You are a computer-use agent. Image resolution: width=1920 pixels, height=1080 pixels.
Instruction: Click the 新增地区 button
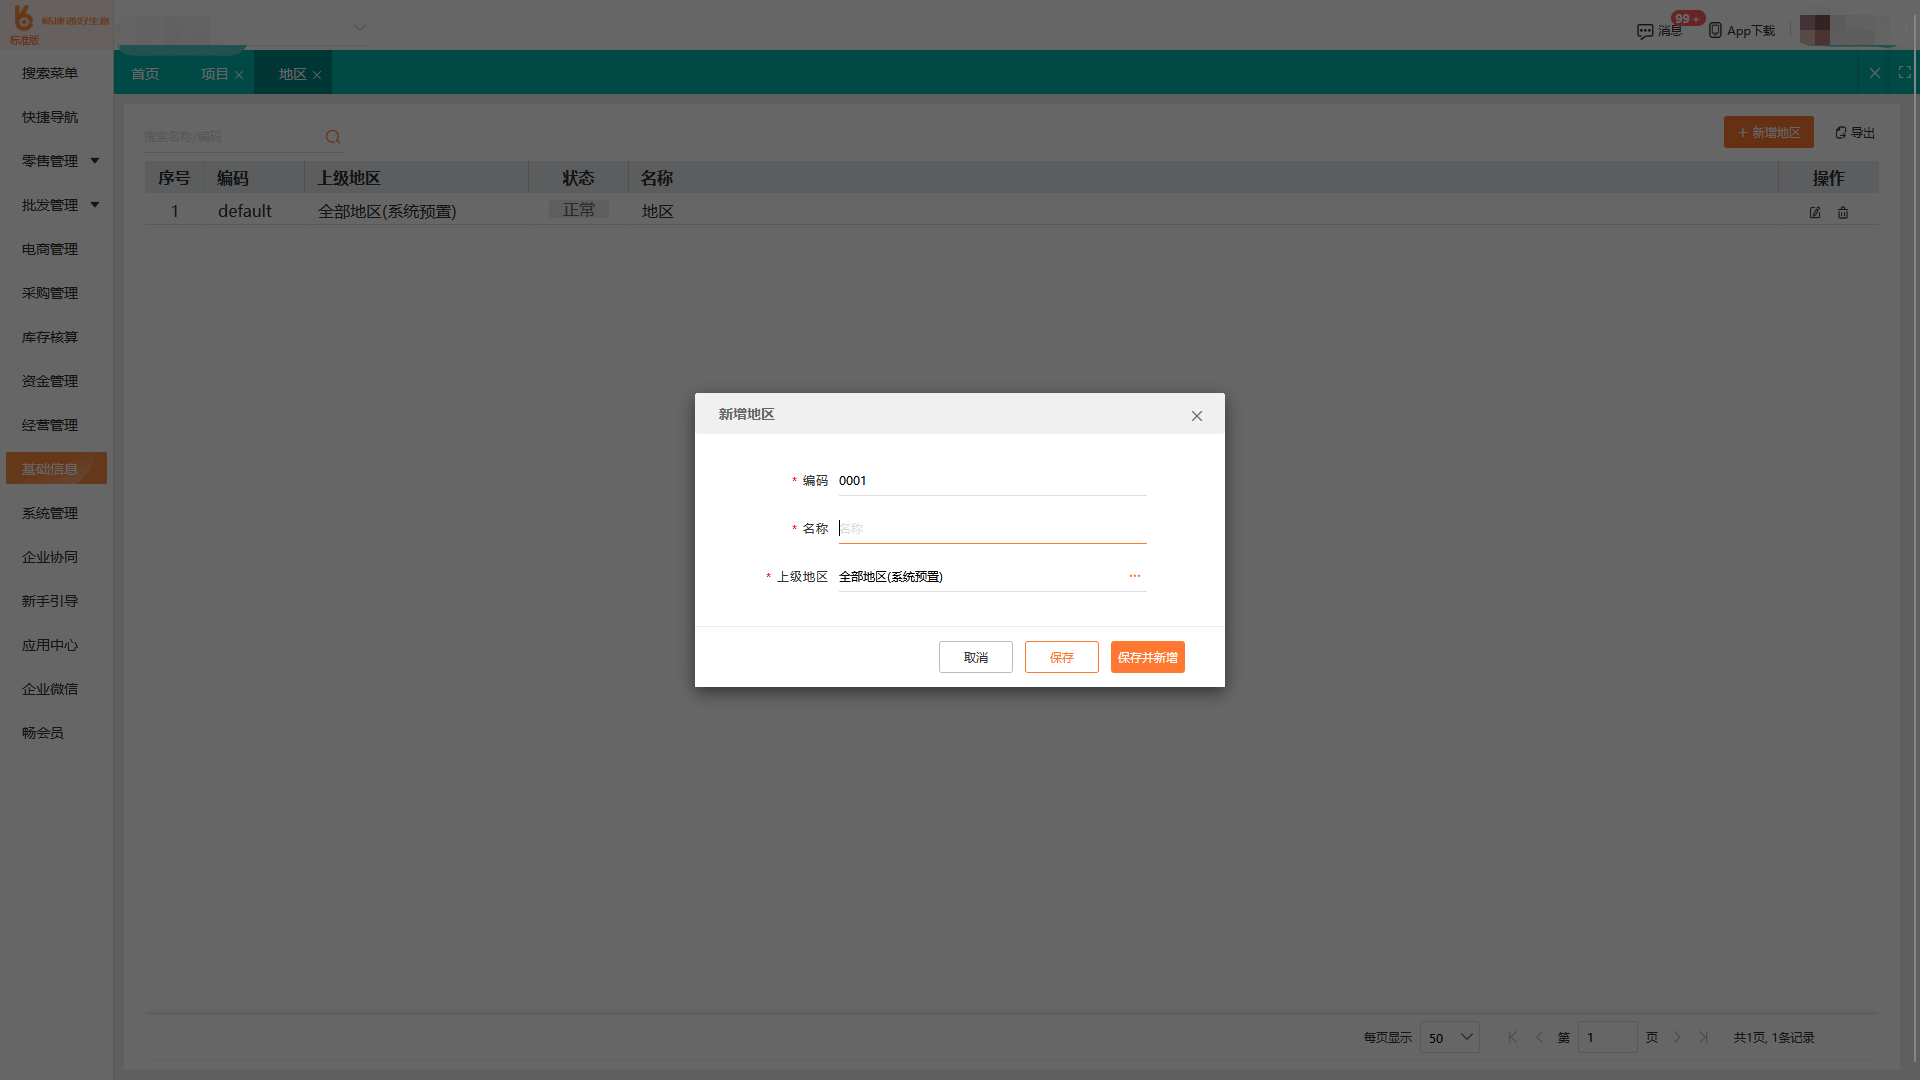coord(1768,132)
